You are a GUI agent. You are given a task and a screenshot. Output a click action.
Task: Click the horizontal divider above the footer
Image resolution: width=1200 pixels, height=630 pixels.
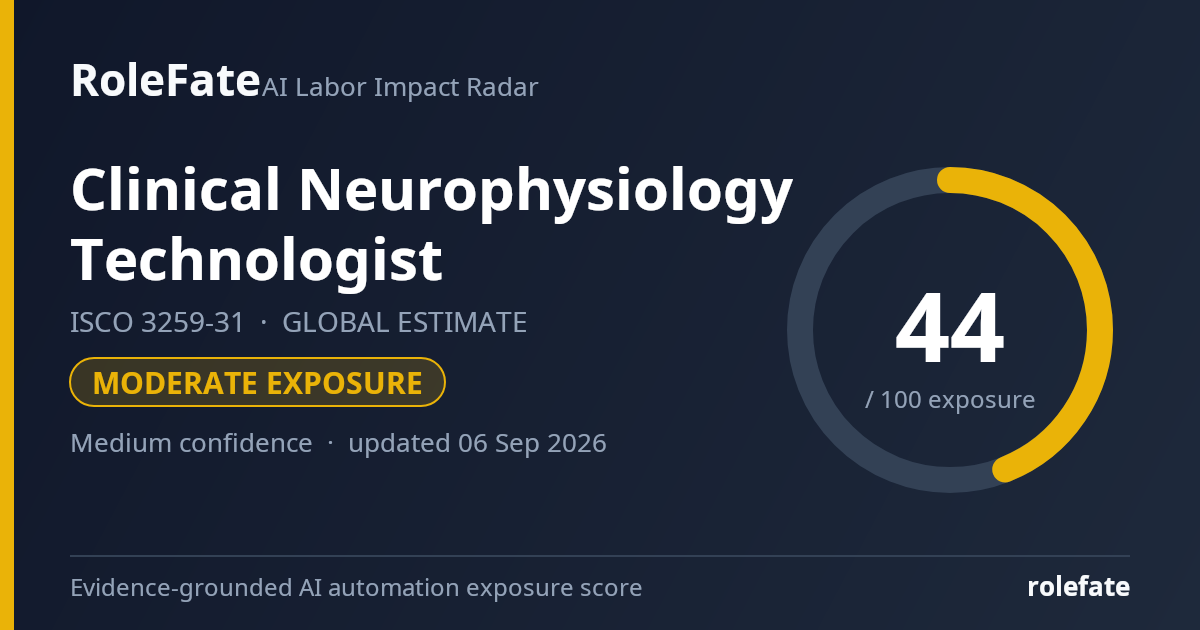[x=600, y=556]
